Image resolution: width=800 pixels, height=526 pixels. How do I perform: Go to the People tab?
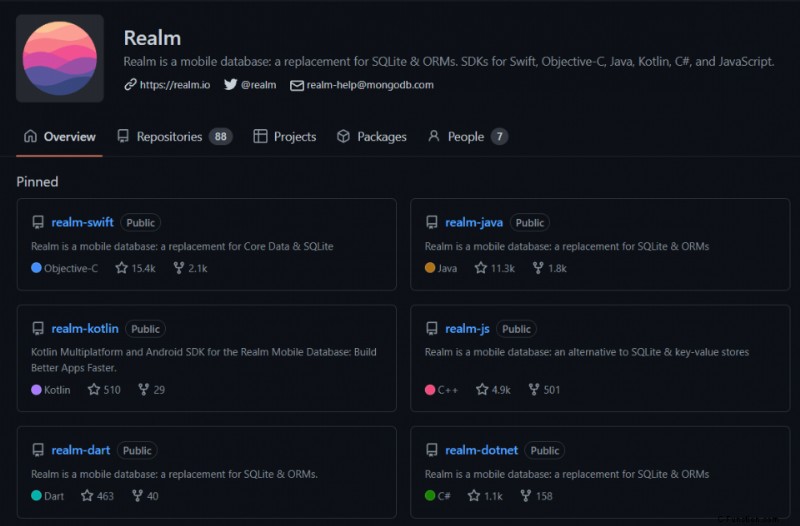[465, 137]
